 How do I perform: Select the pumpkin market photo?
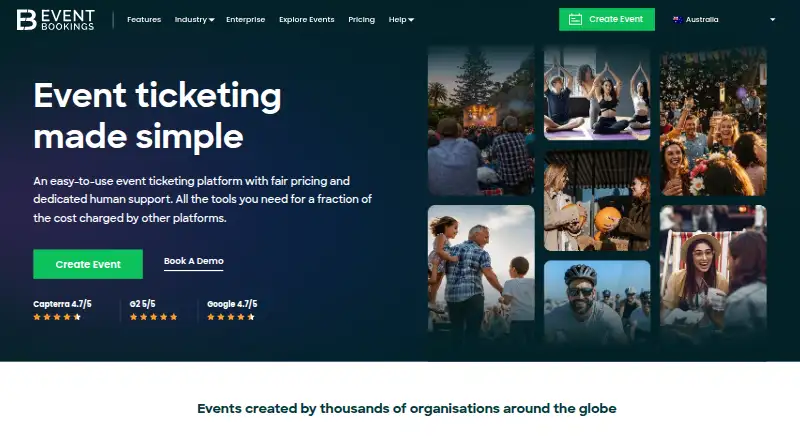(597, 200)
